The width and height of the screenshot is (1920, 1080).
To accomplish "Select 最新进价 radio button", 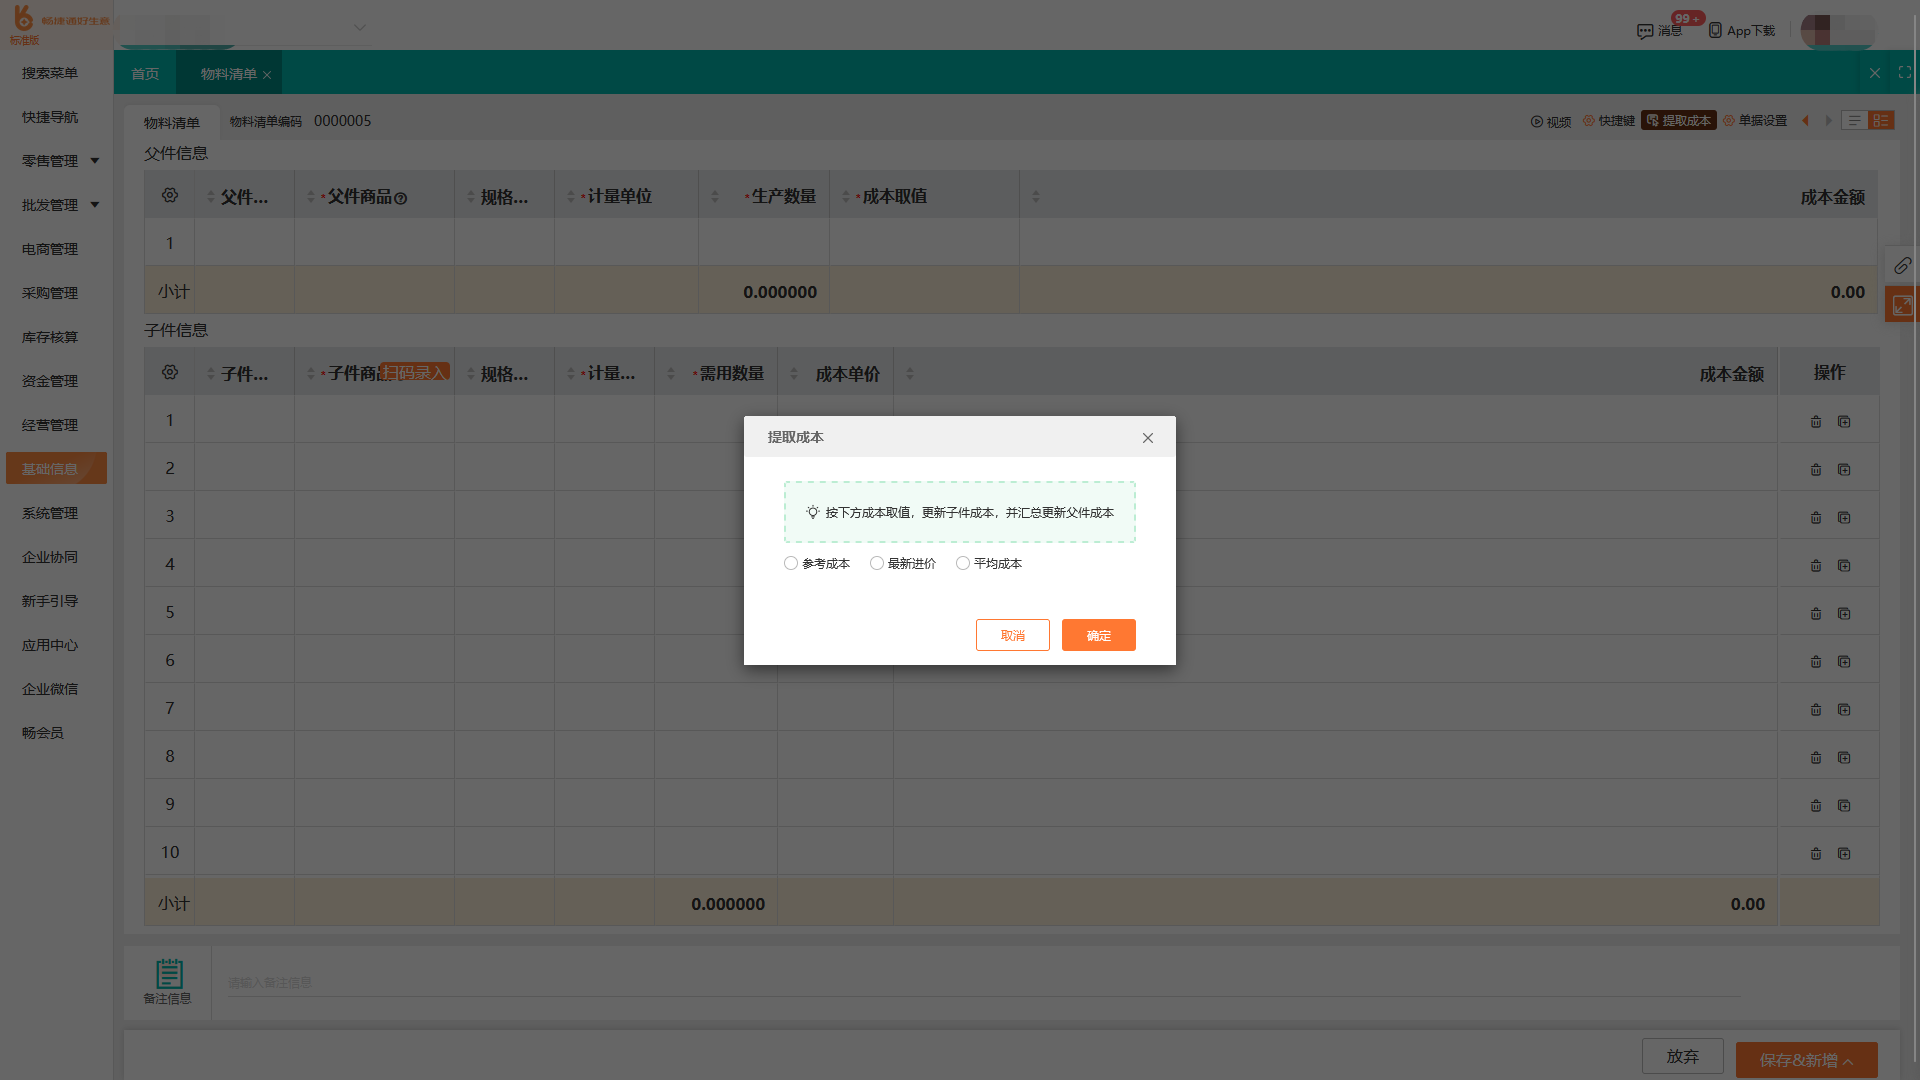I will [x=876, y=563].
